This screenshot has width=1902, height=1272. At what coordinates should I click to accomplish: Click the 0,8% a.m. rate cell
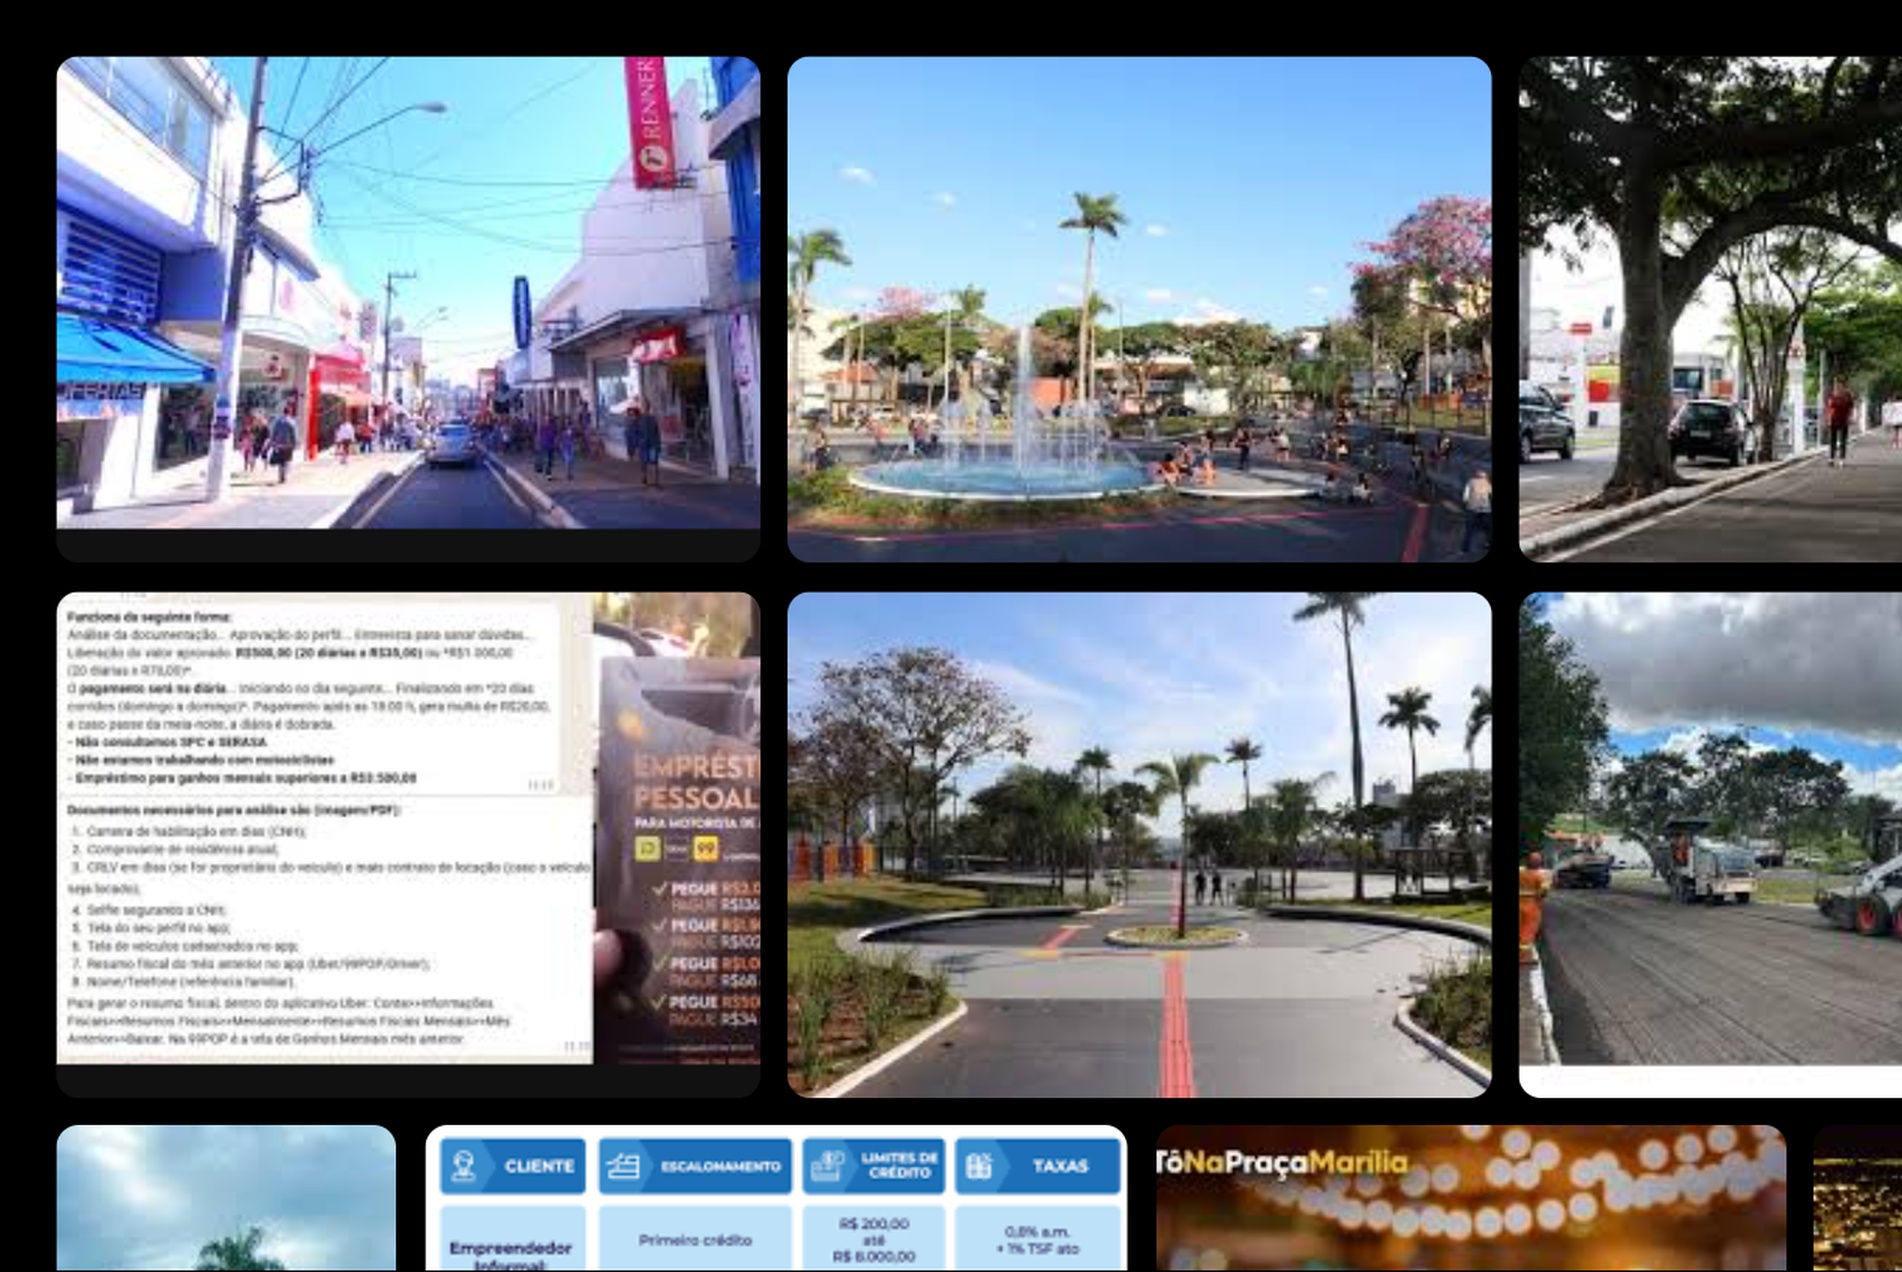[x=1037, y=1240]
